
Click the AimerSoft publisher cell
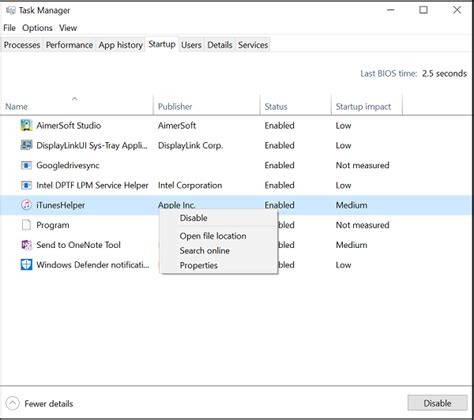[x=177, y=126]
